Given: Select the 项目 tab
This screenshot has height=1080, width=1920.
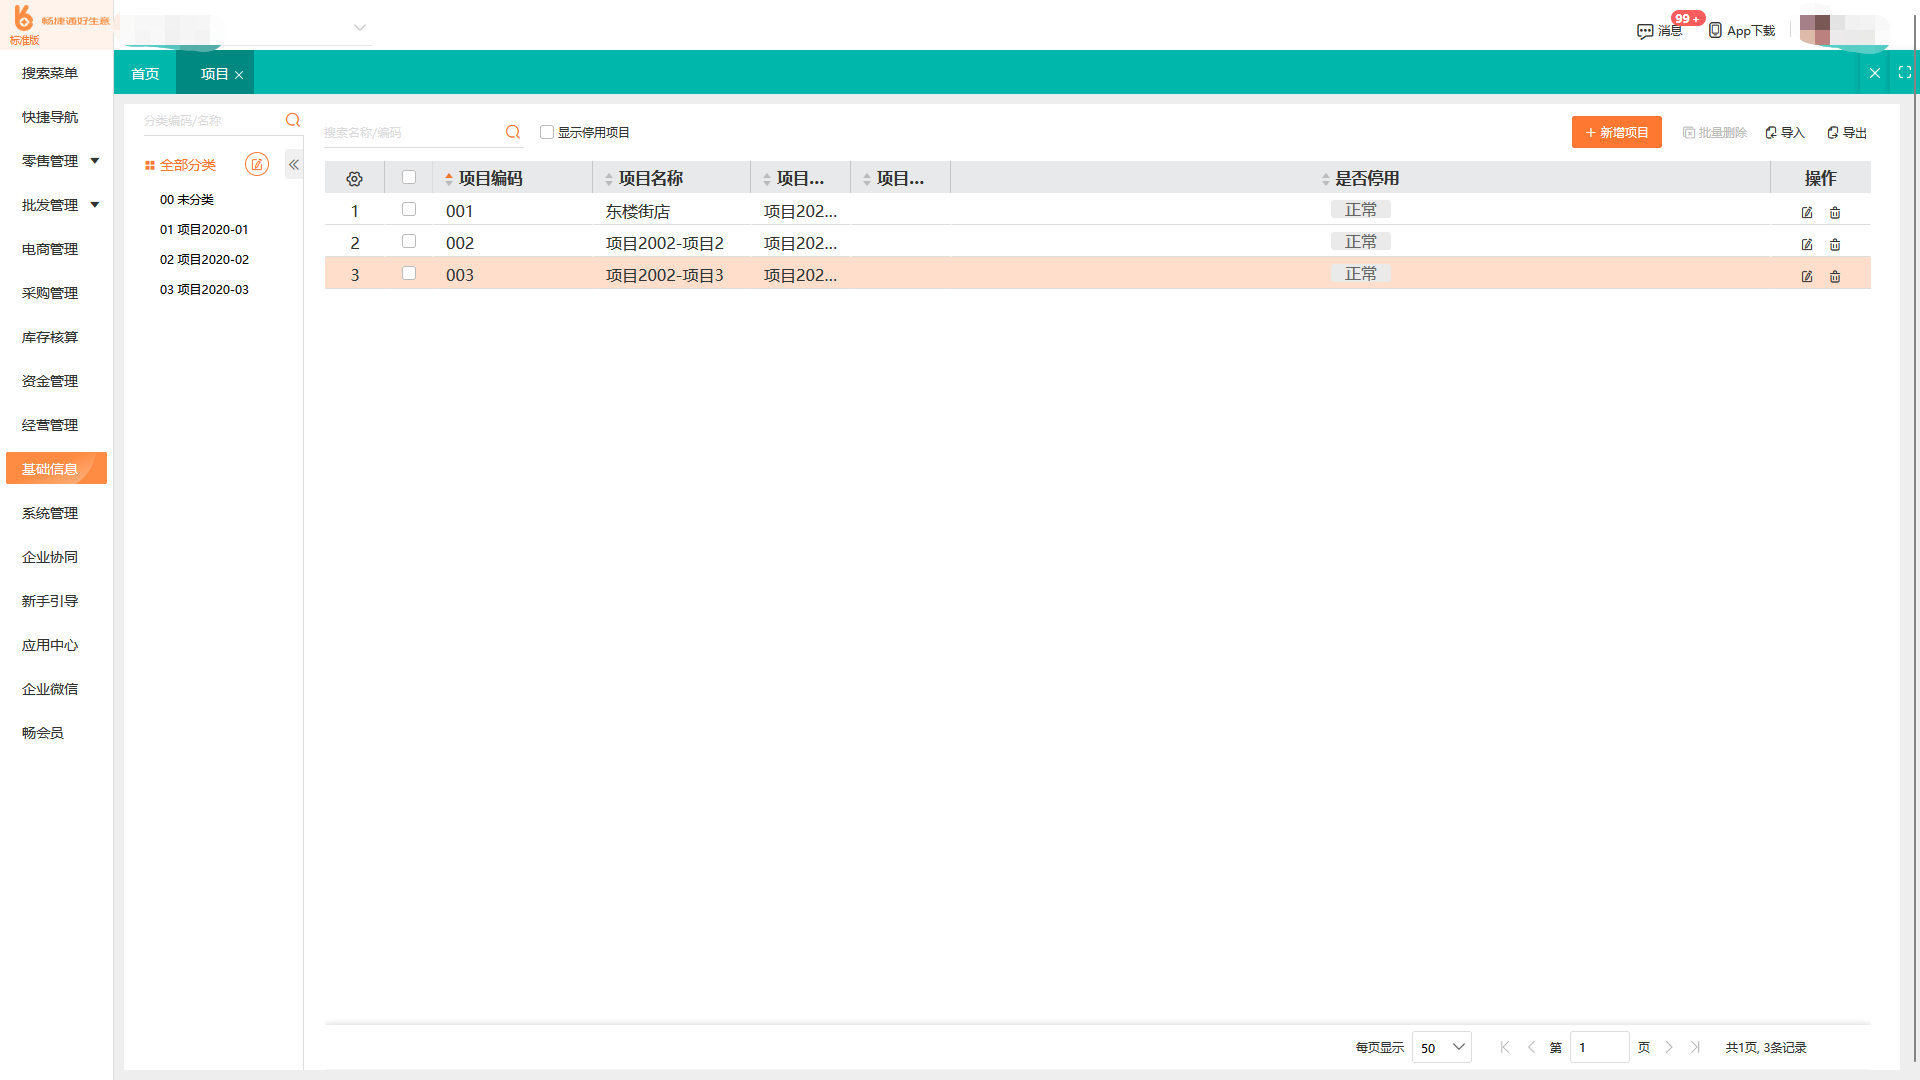Looking at the screenshot, I should point(214,73).
